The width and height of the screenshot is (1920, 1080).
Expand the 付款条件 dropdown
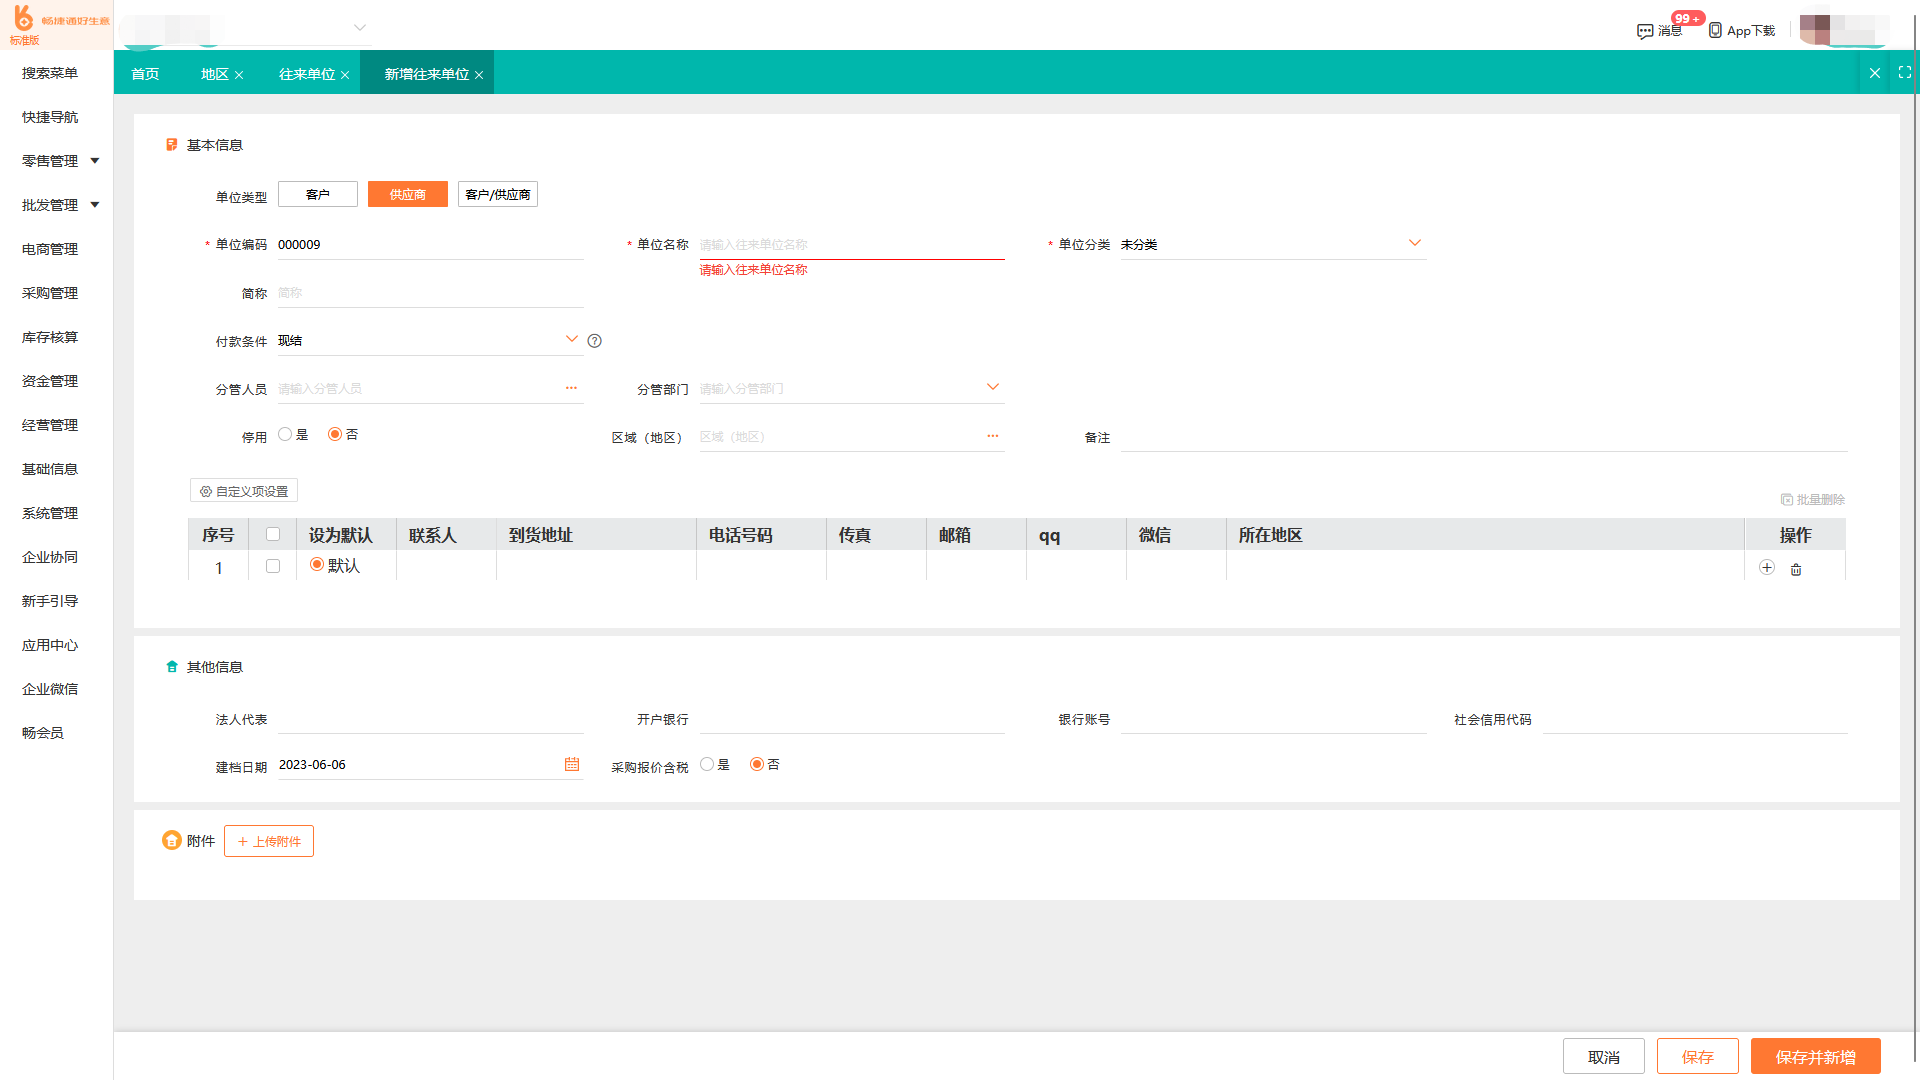pos(570,342)
